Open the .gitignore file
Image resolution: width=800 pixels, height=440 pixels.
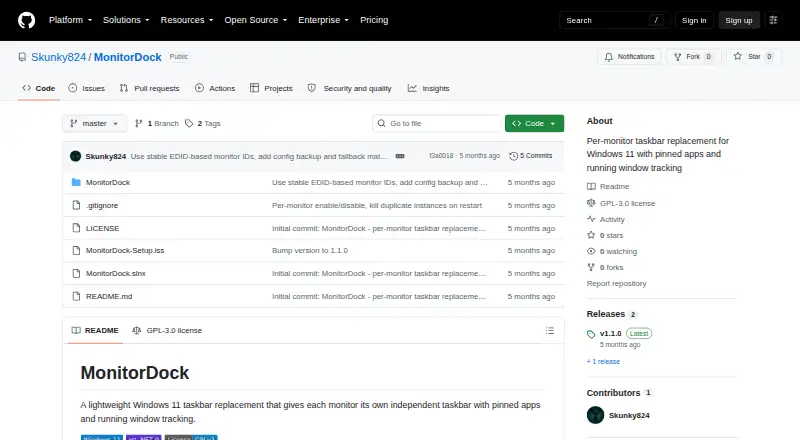[102, 205]
